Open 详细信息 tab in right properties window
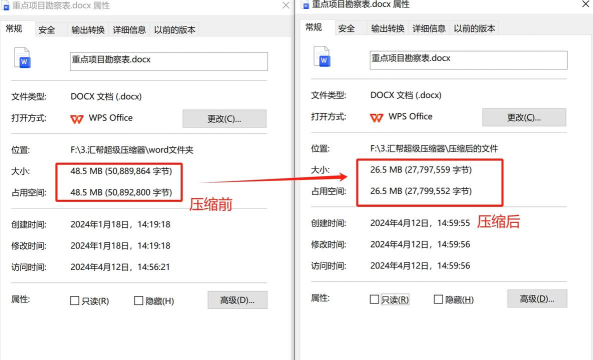The width and height of the screenshot is (593, 360). (429, 28)
